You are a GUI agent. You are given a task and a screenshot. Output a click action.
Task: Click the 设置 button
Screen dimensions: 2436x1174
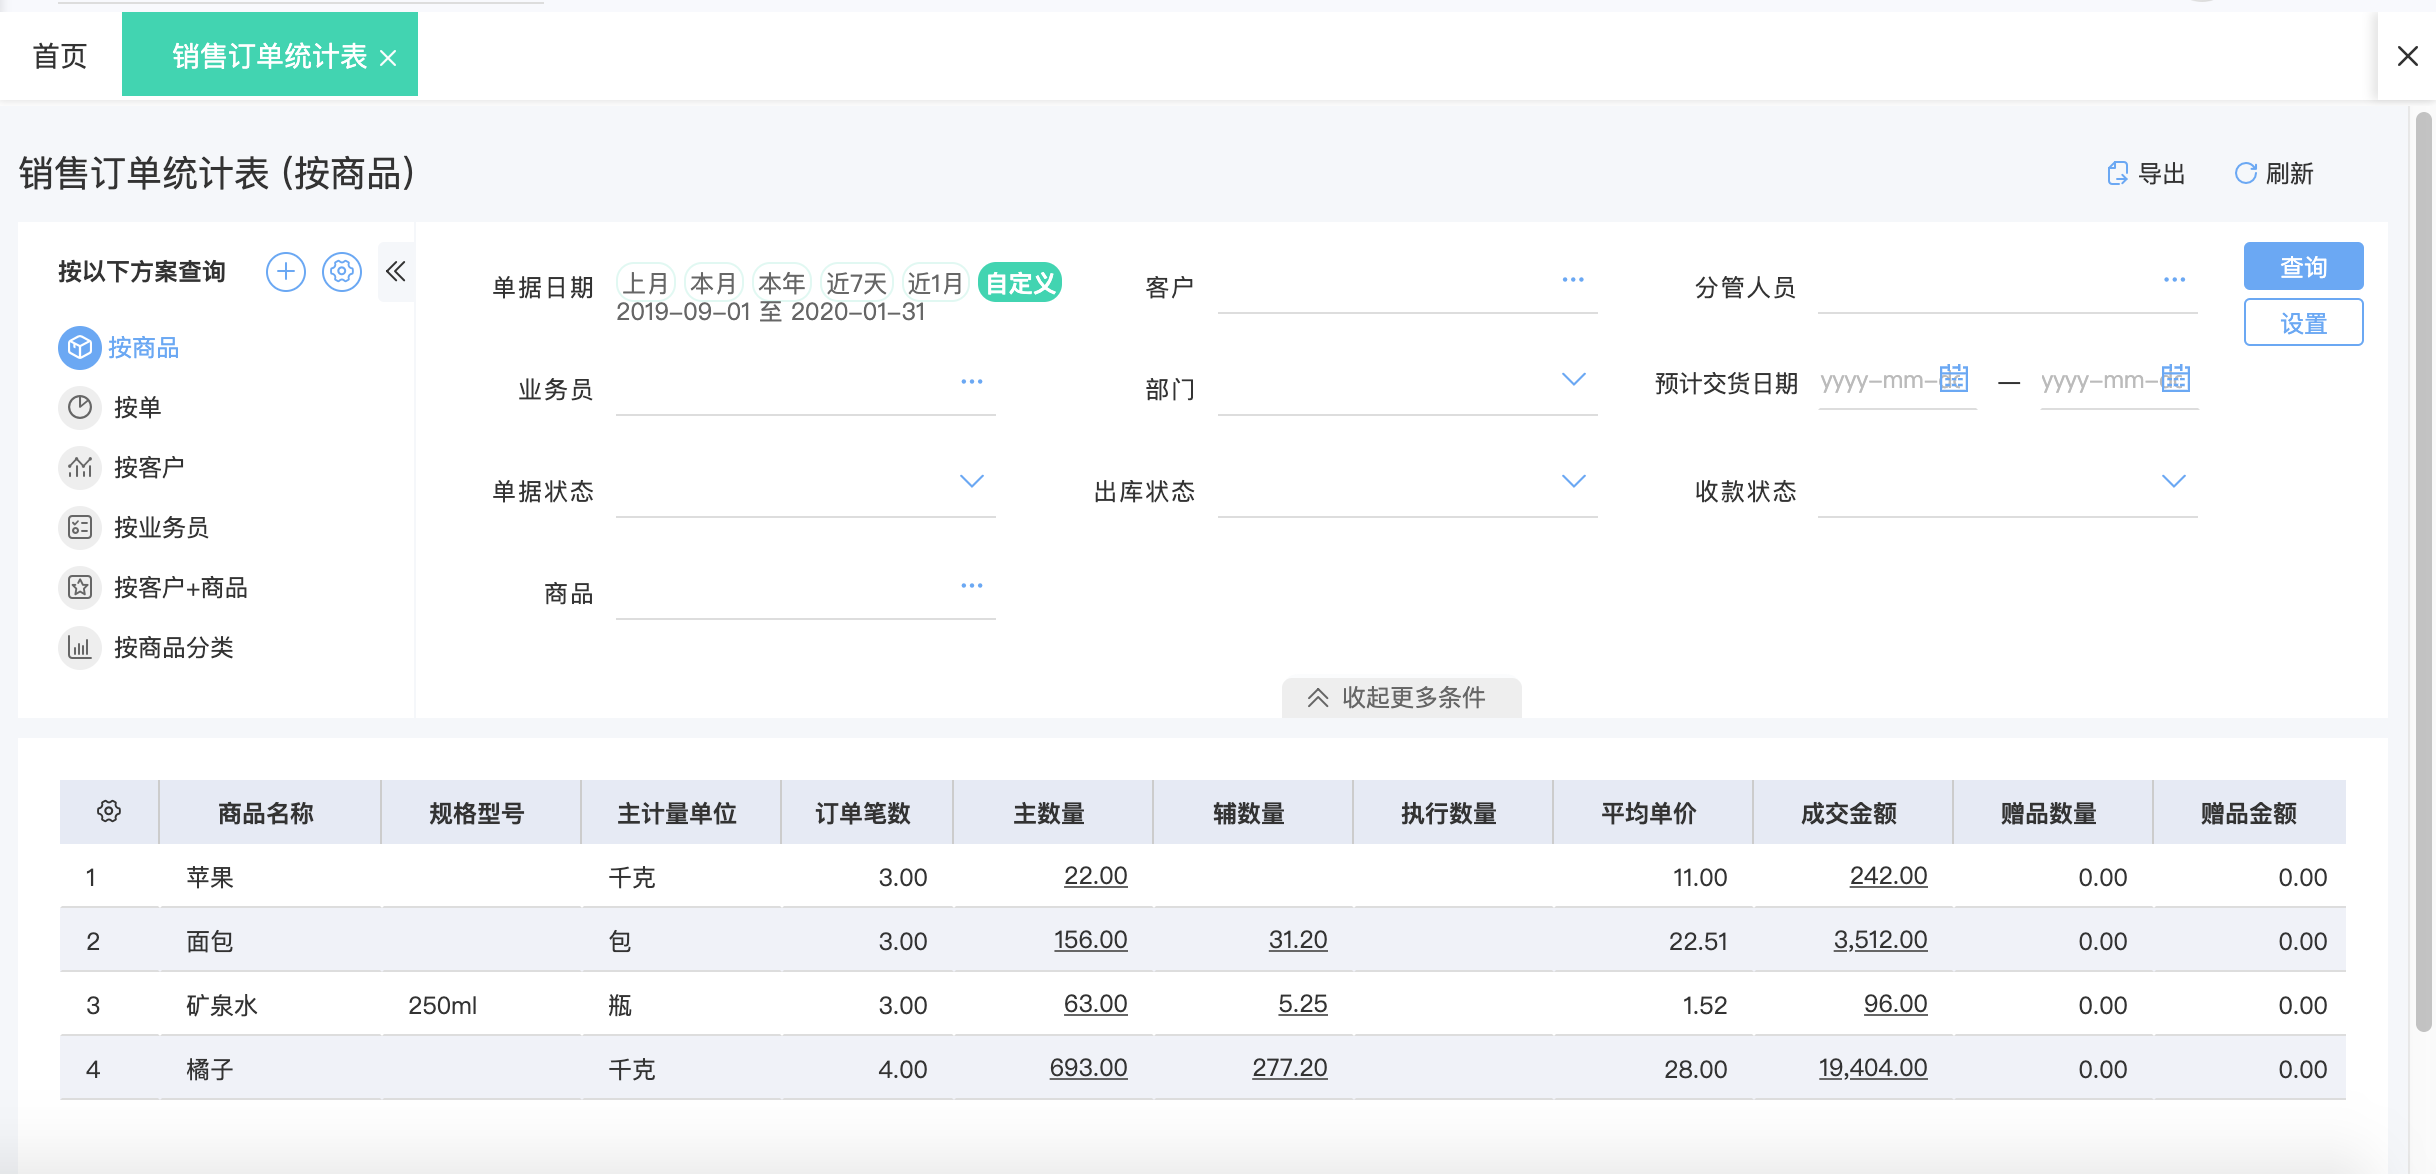pyautogui.click(x=2306, y=323)
